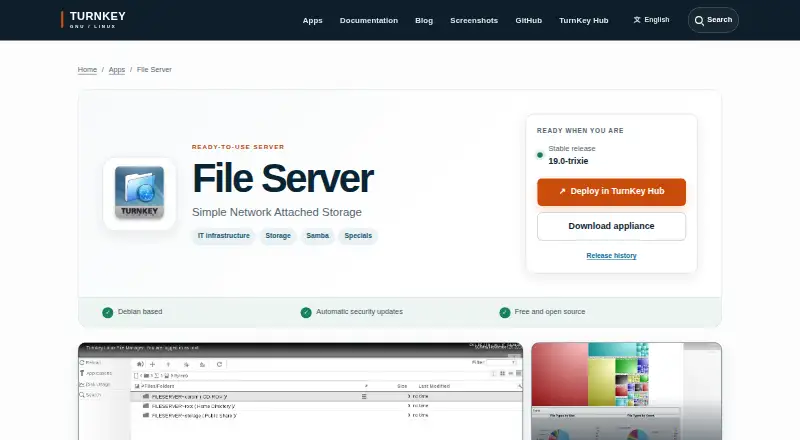
Task: Select the Specials tag
Action: pos(358,236)
